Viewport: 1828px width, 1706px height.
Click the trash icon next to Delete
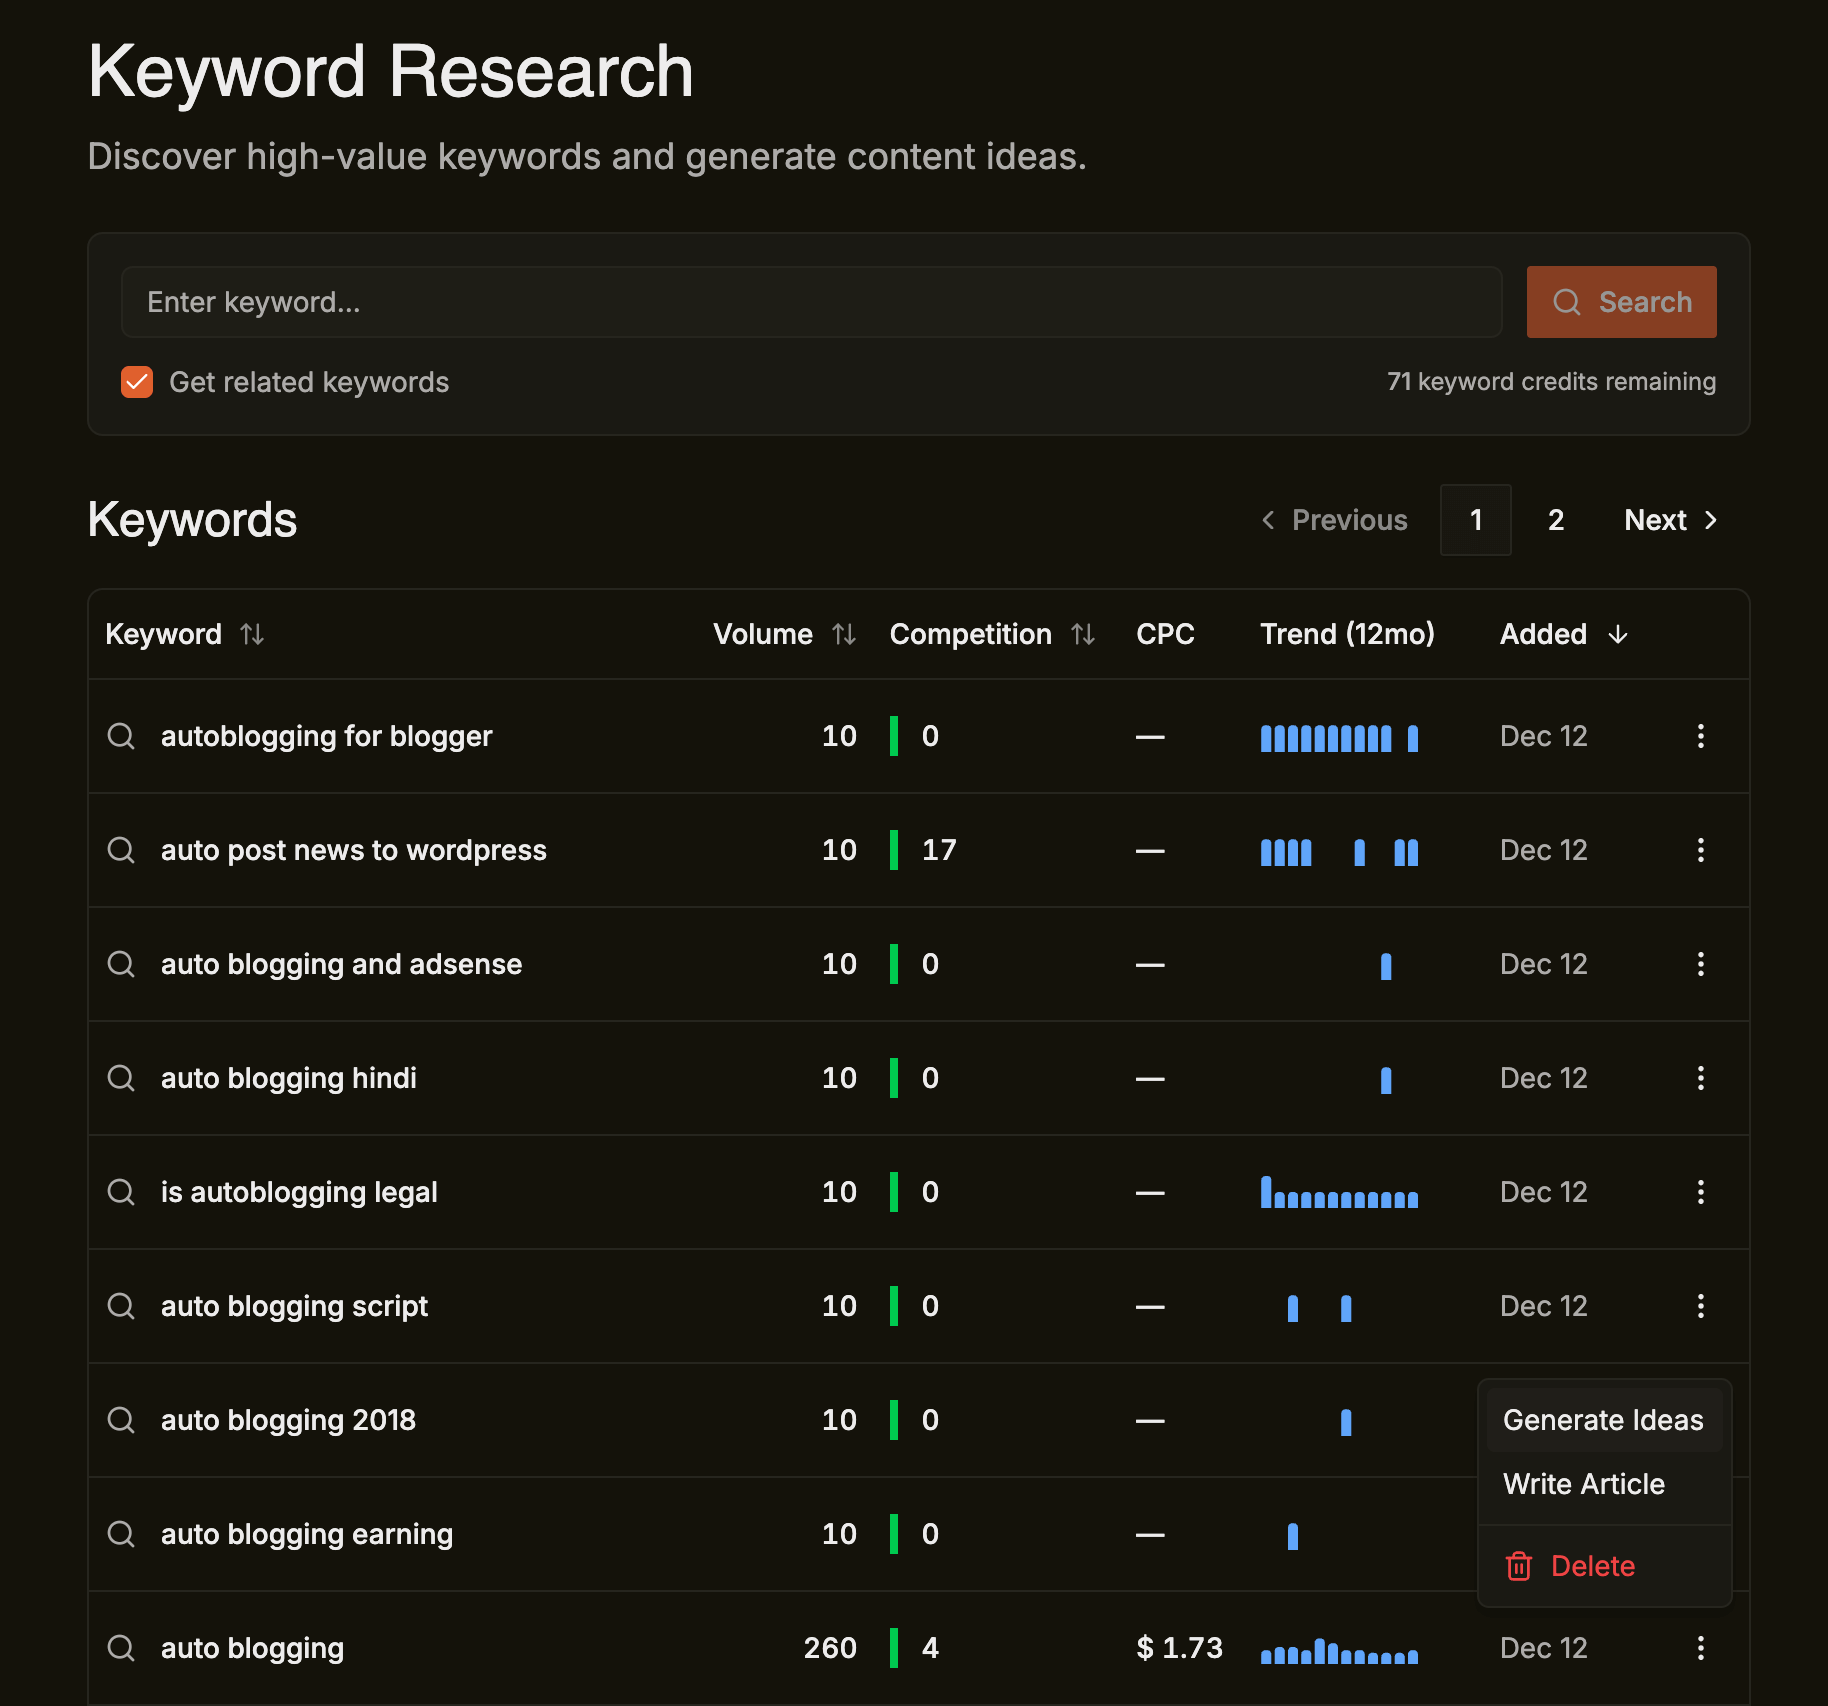pos(1519,1566)
